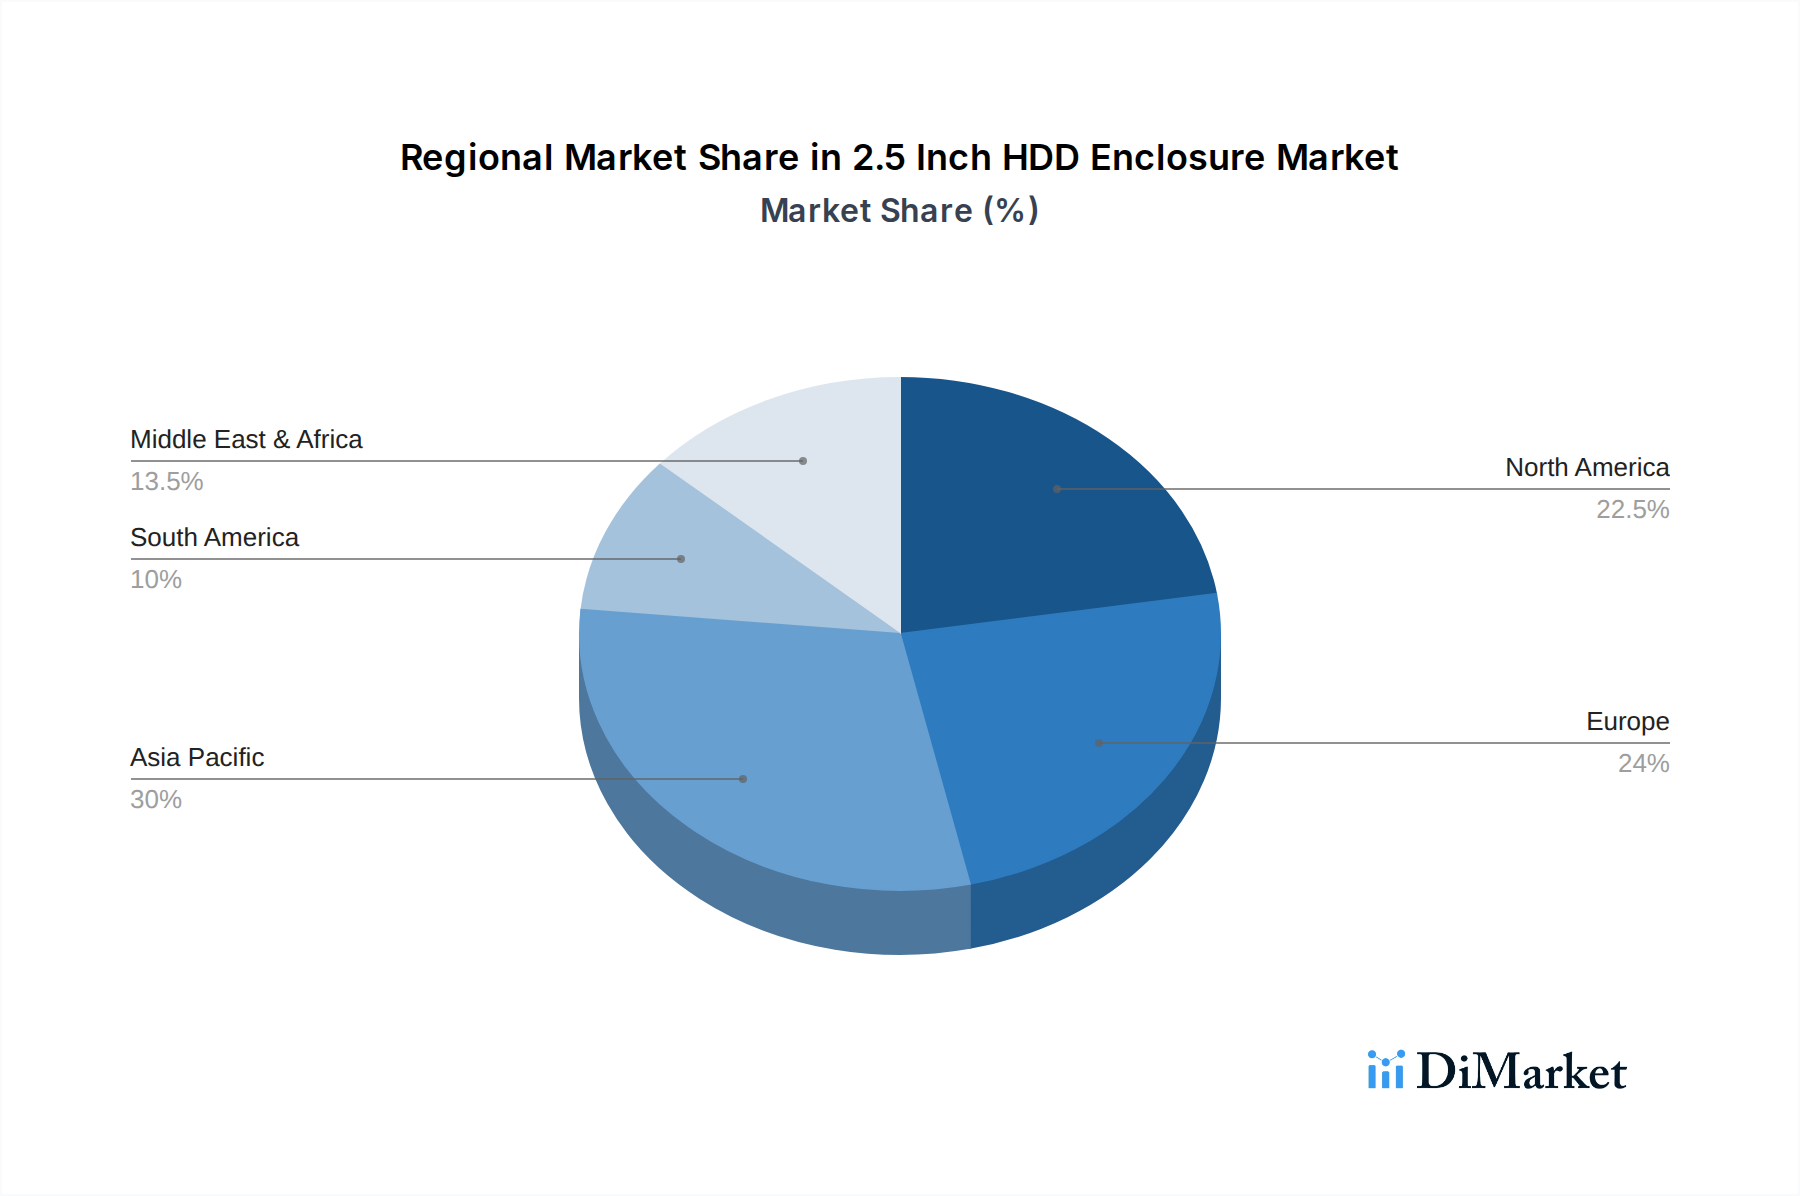The width and height of the screenshot is (1800, 1196).
Task: Click the 30% percentage value
Action: pos(156,800)
